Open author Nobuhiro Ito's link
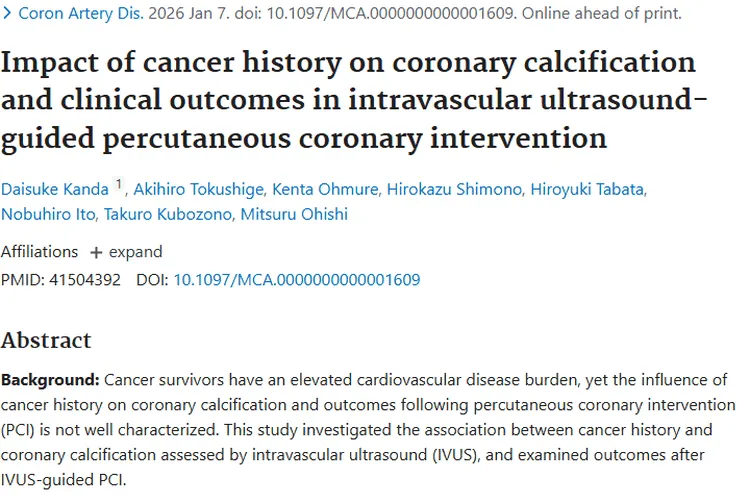Image resolution: width=750 pixels, height=500 pixels. (x=48, y=214)
